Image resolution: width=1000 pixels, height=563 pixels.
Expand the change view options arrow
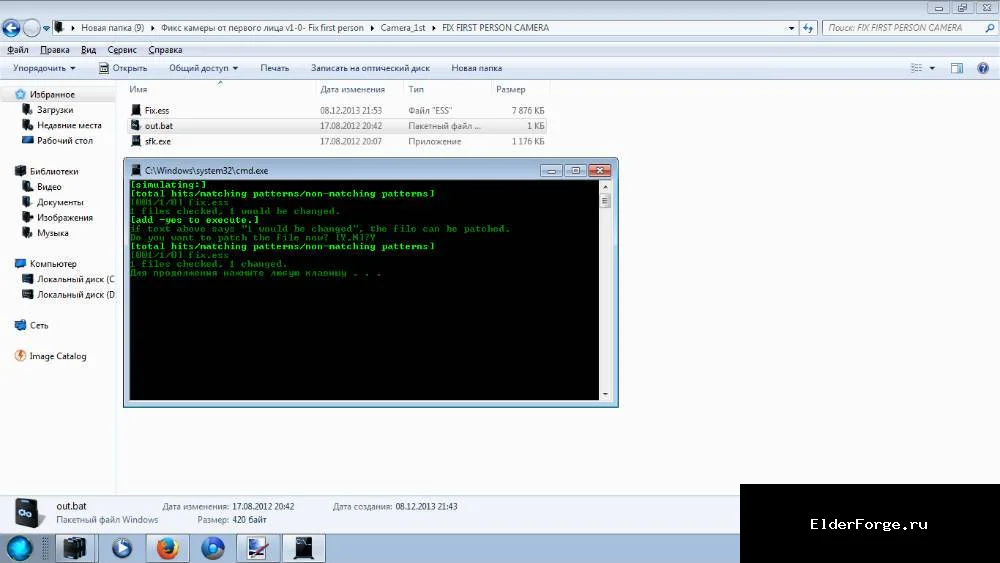[x=932, y=68]
